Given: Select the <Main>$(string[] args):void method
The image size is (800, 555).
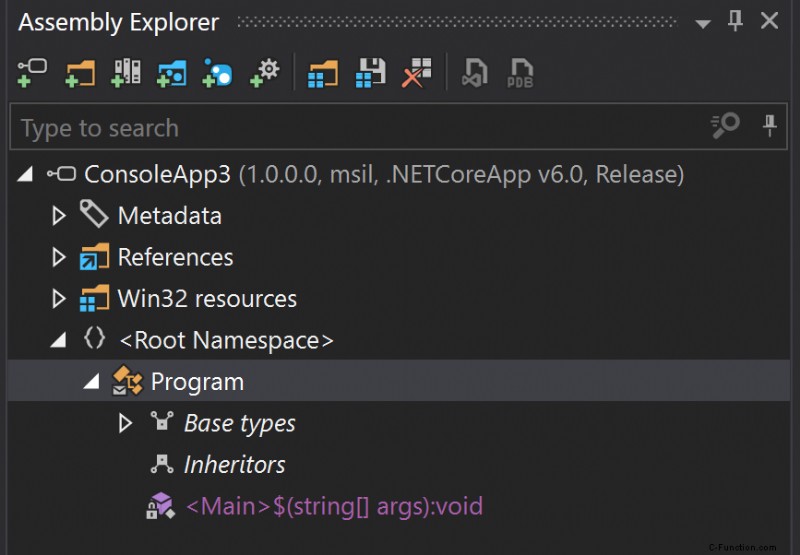Looking at the screenshot, I should coord(333,507).
